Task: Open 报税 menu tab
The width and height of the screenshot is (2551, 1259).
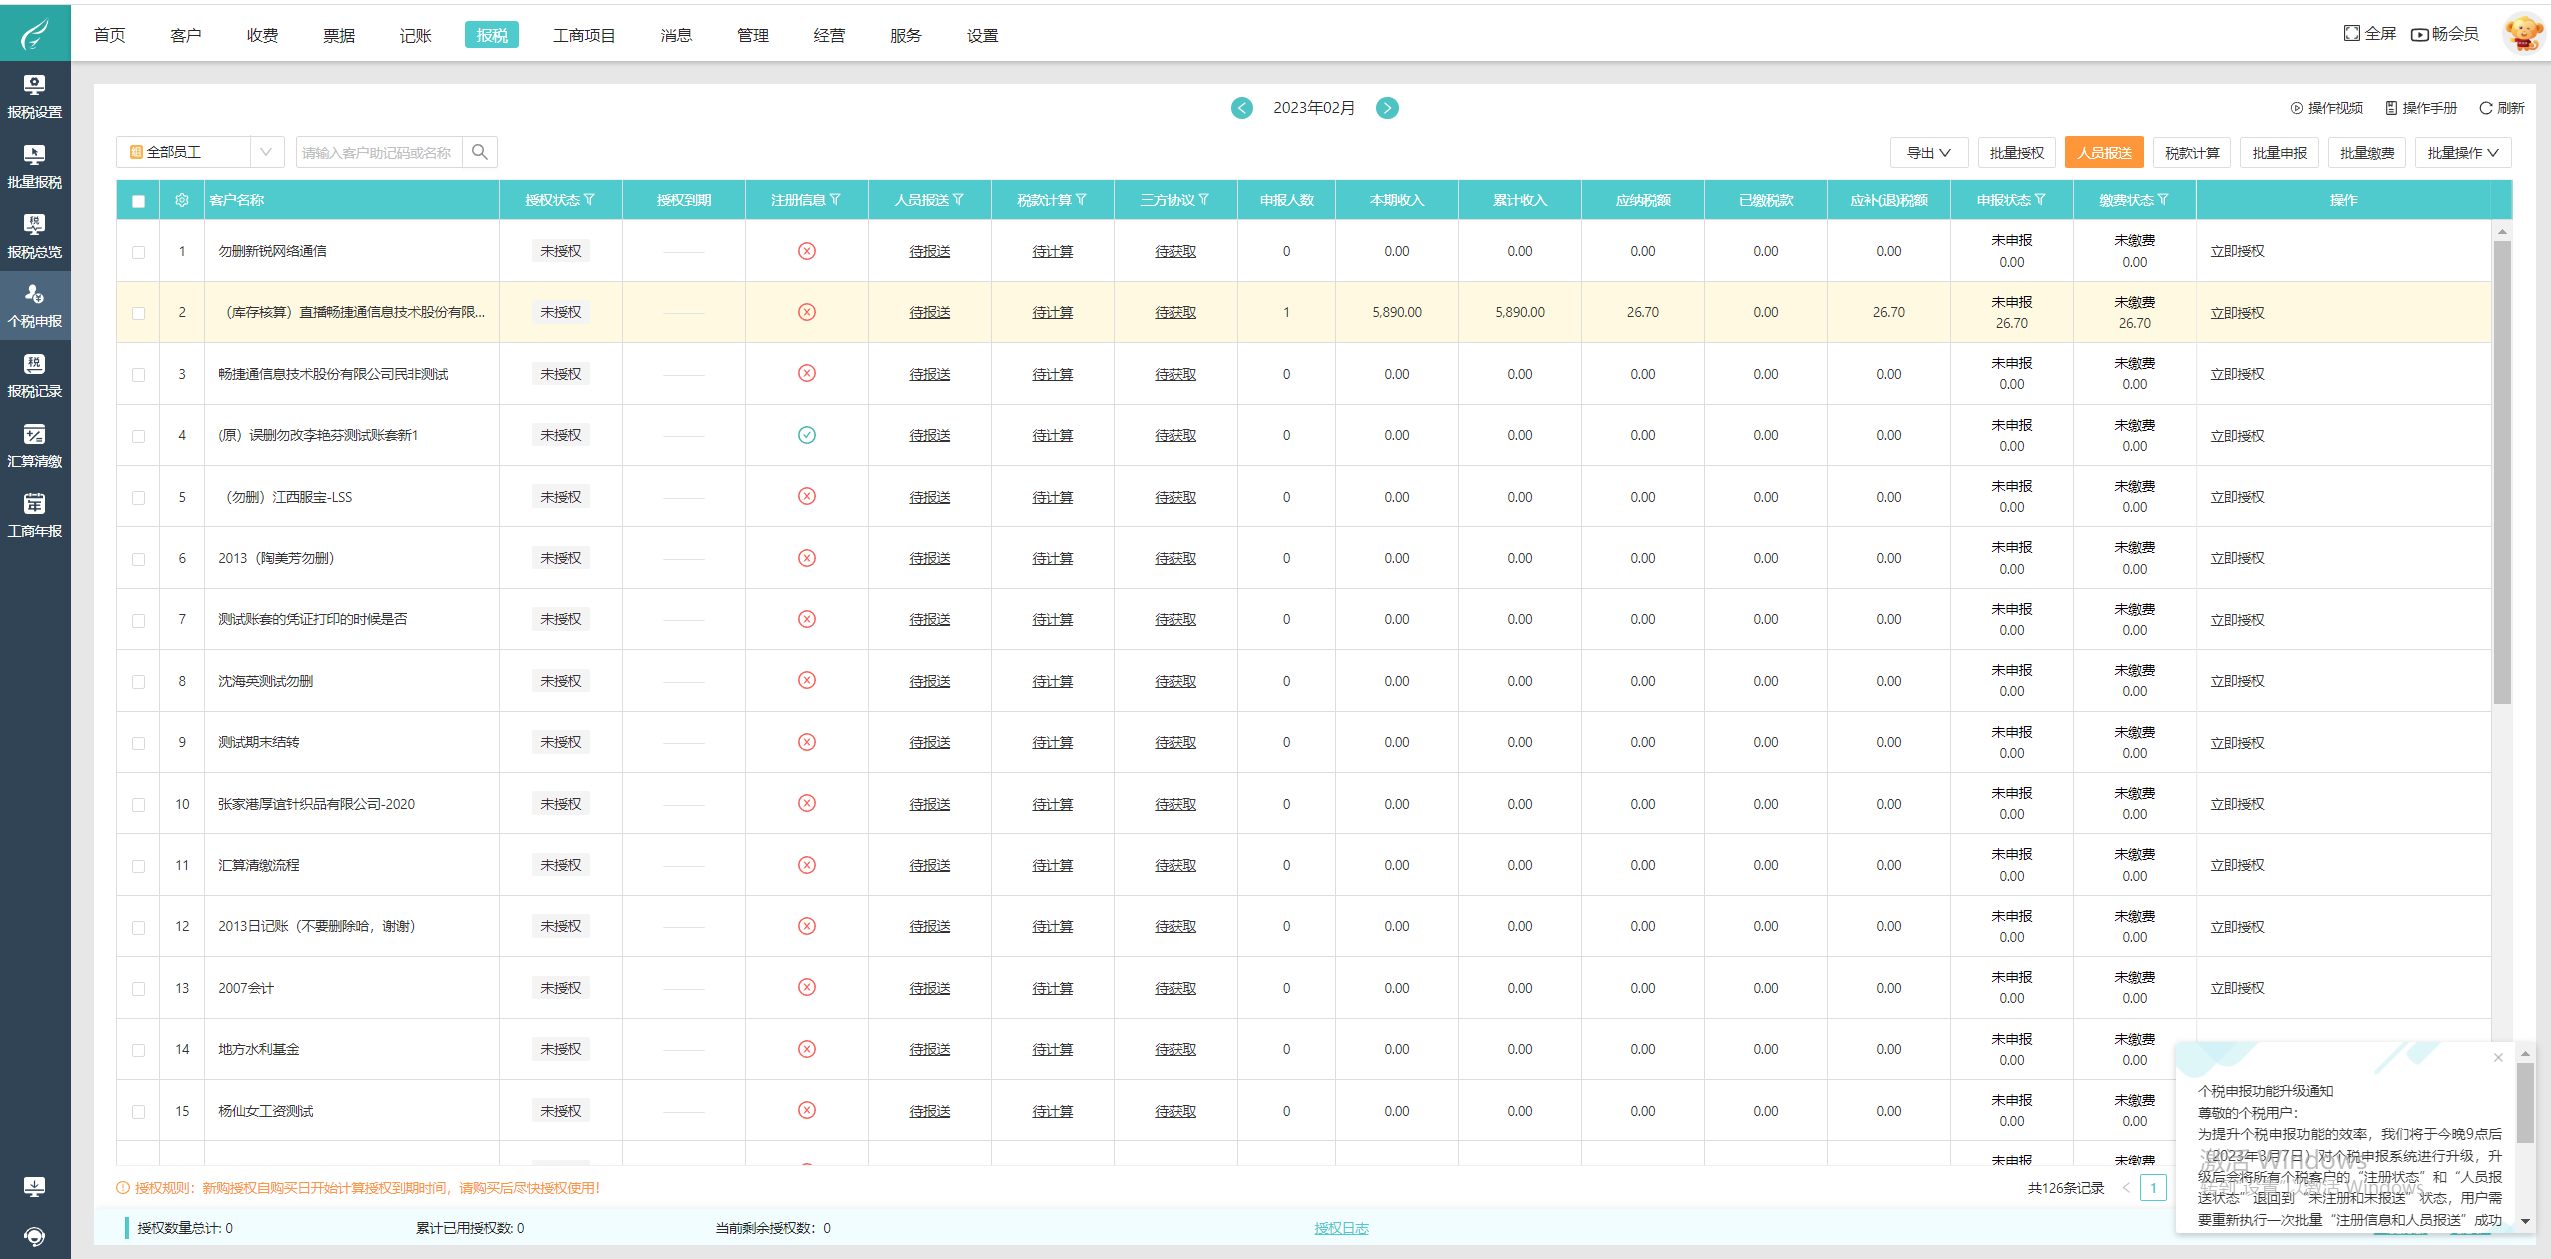Action: tap(491, 34)
